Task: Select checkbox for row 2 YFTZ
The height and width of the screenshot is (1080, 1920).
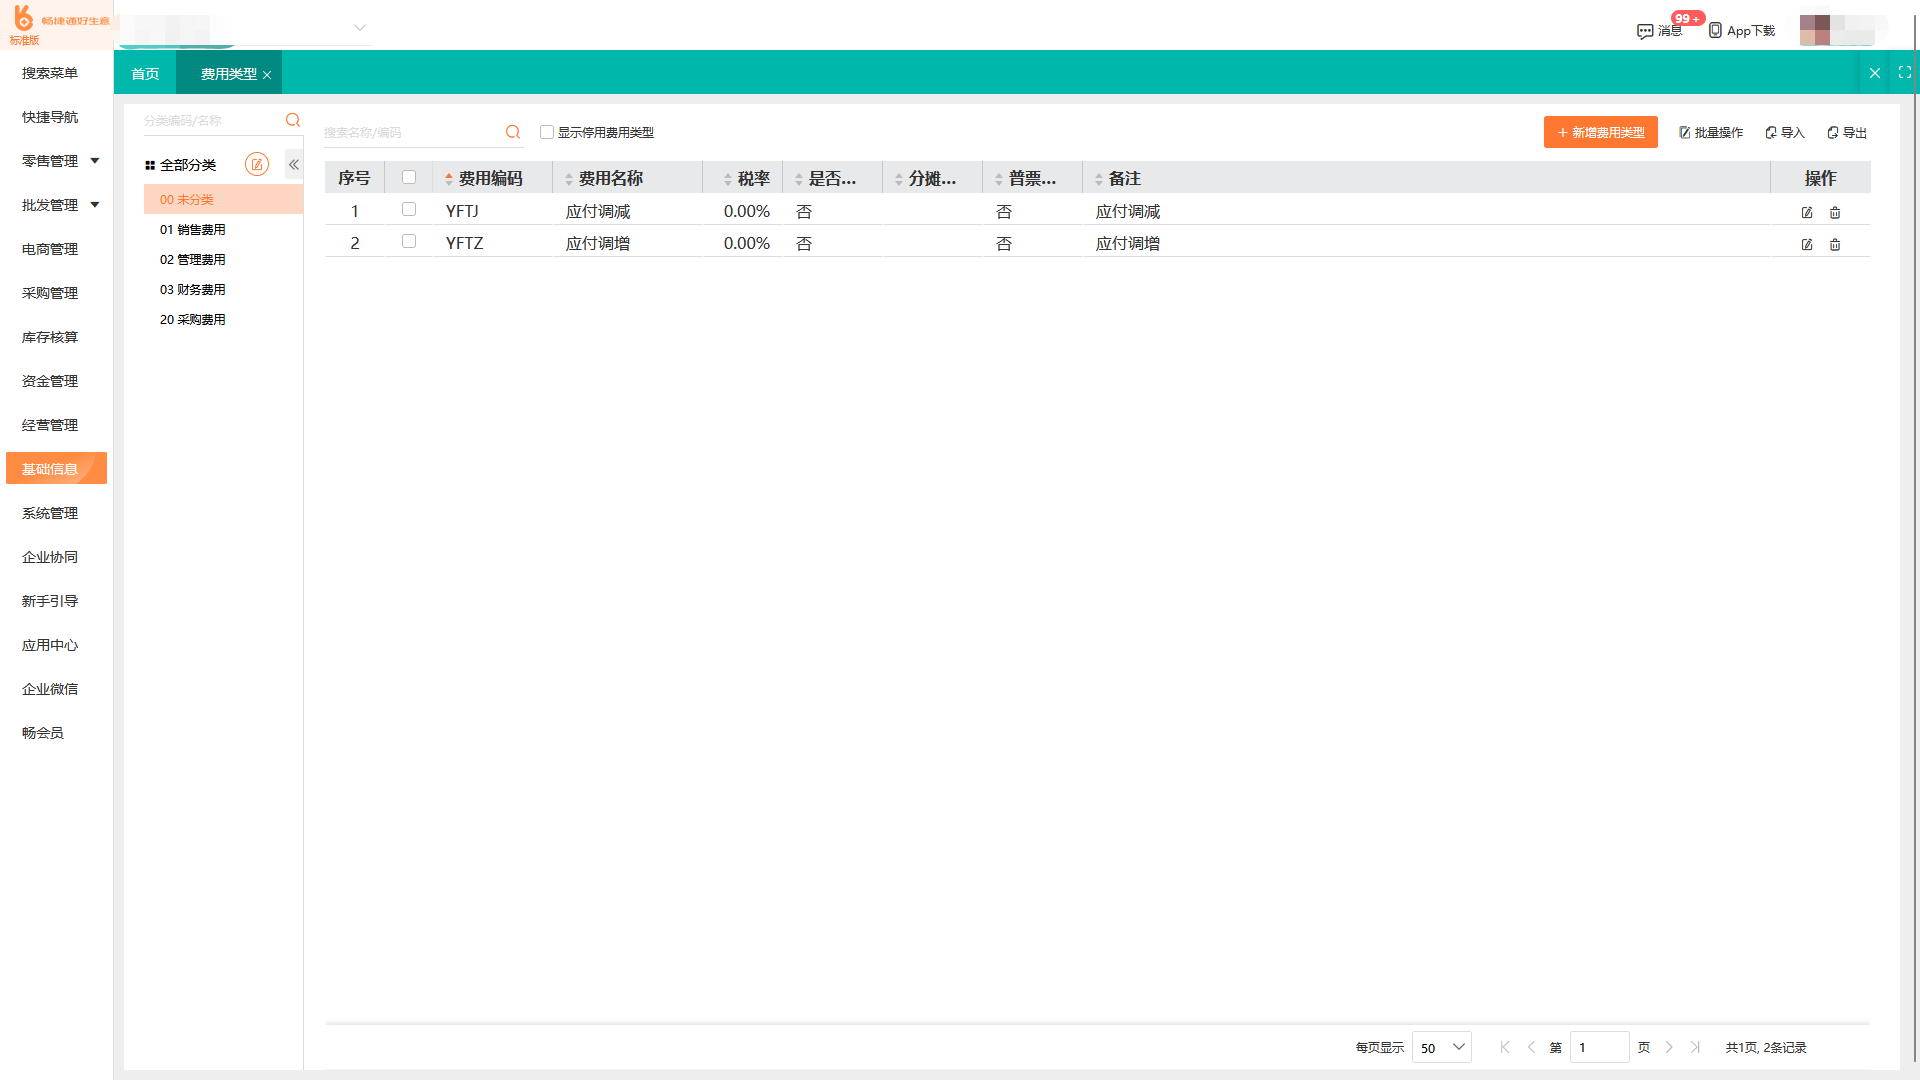Action: pos(409,243)
